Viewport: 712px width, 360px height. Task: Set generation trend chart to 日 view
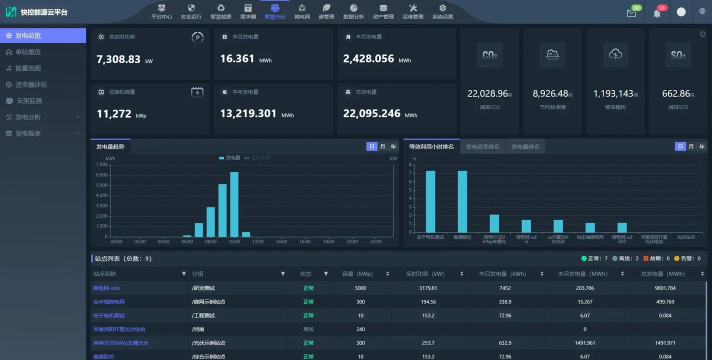(x=372, y=146)
